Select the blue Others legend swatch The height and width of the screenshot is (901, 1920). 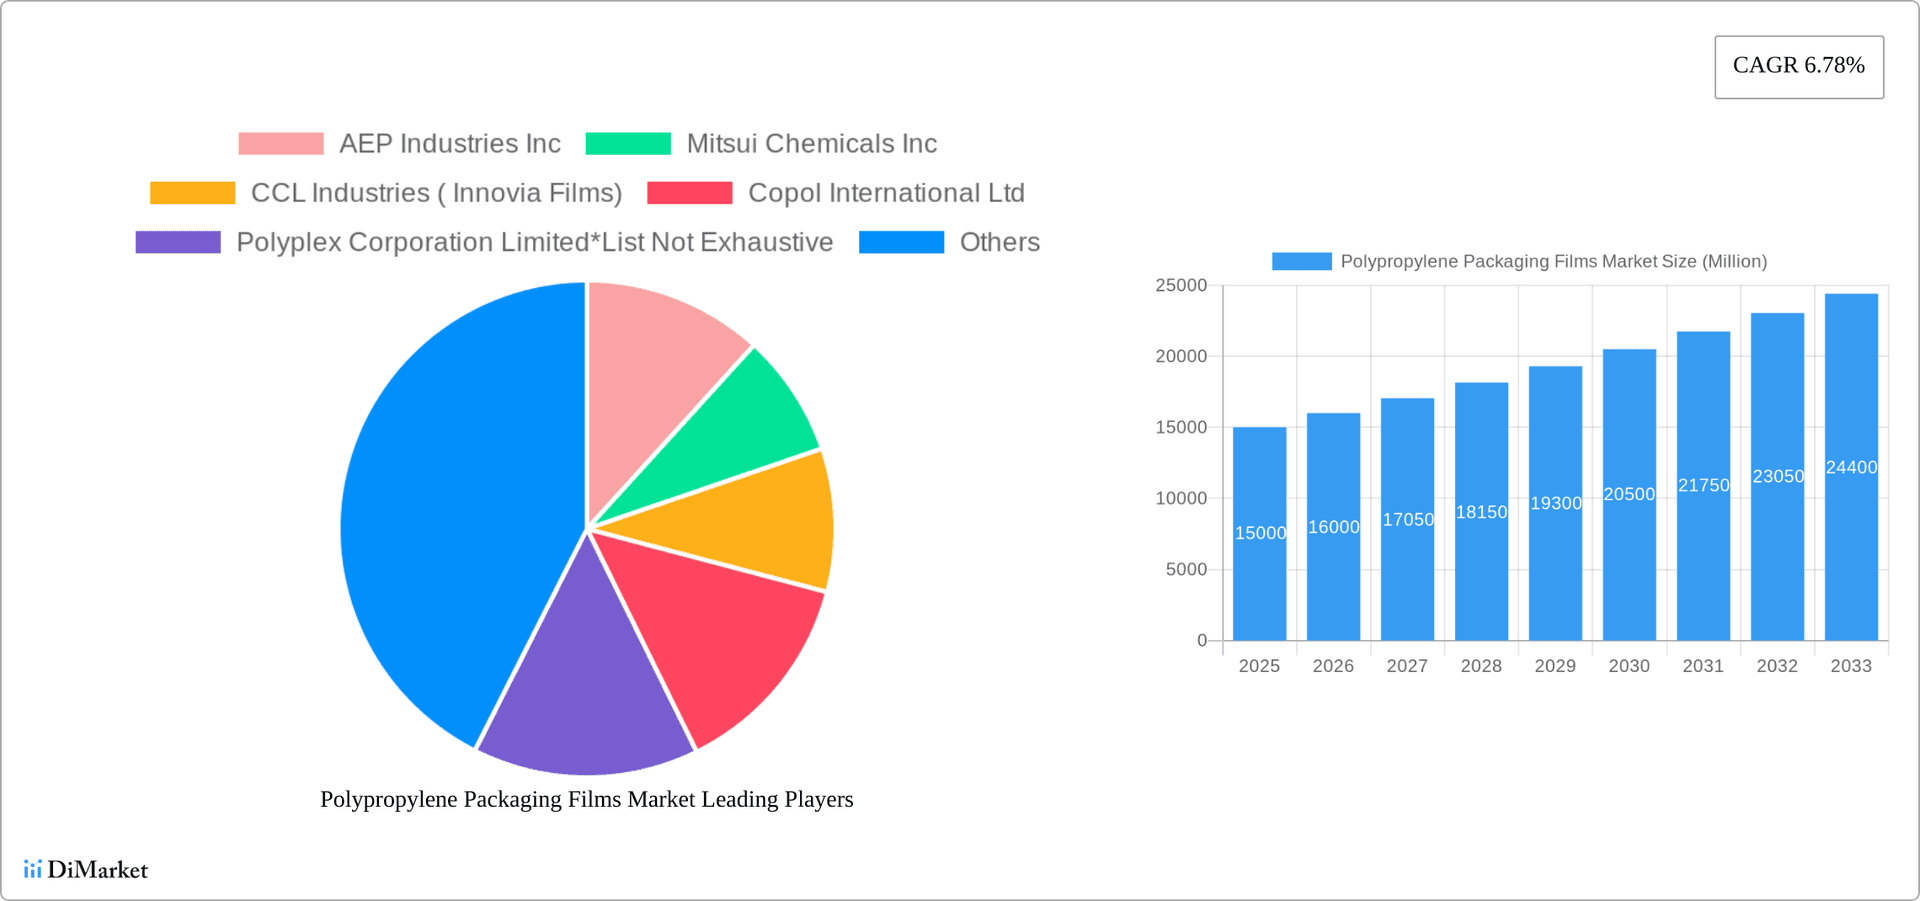901,241
